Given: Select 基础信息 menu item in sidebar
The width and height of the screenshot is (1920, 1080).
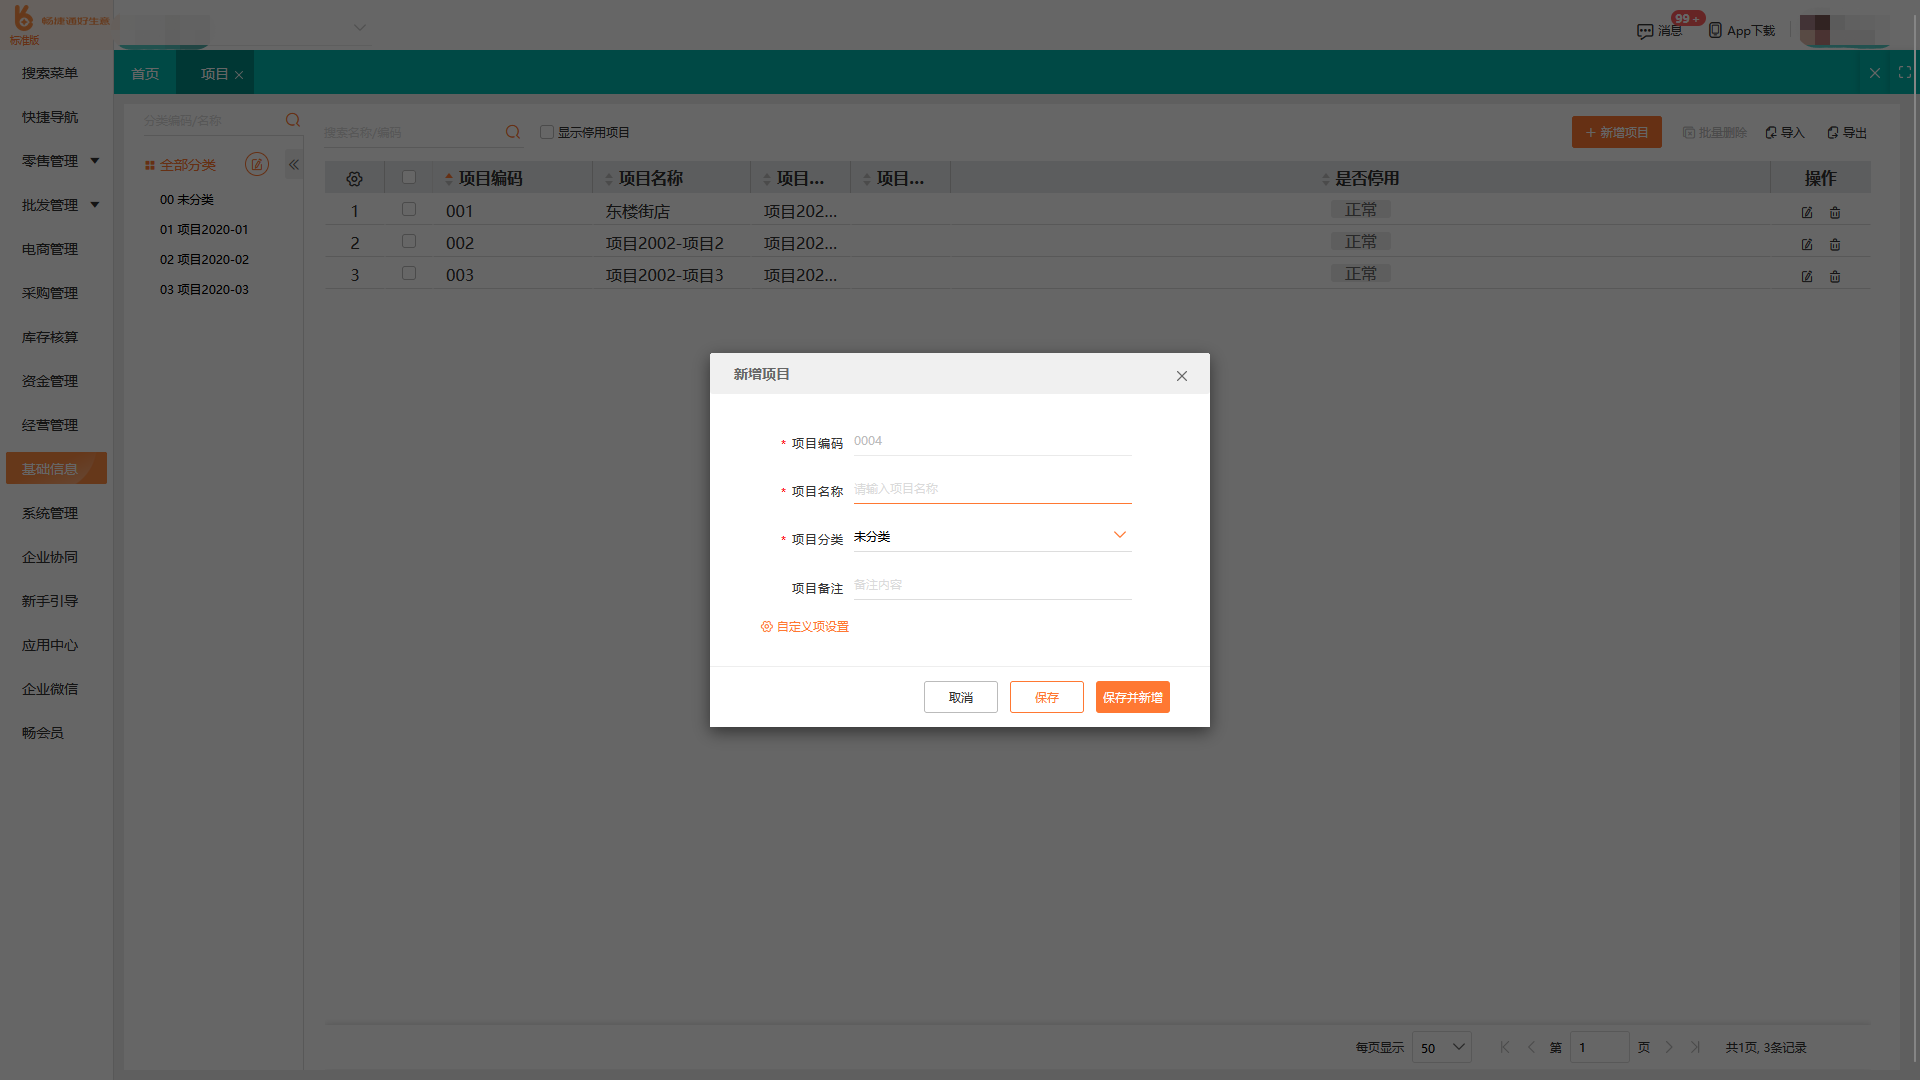Looking at the screenshot, I should point(53,468).
